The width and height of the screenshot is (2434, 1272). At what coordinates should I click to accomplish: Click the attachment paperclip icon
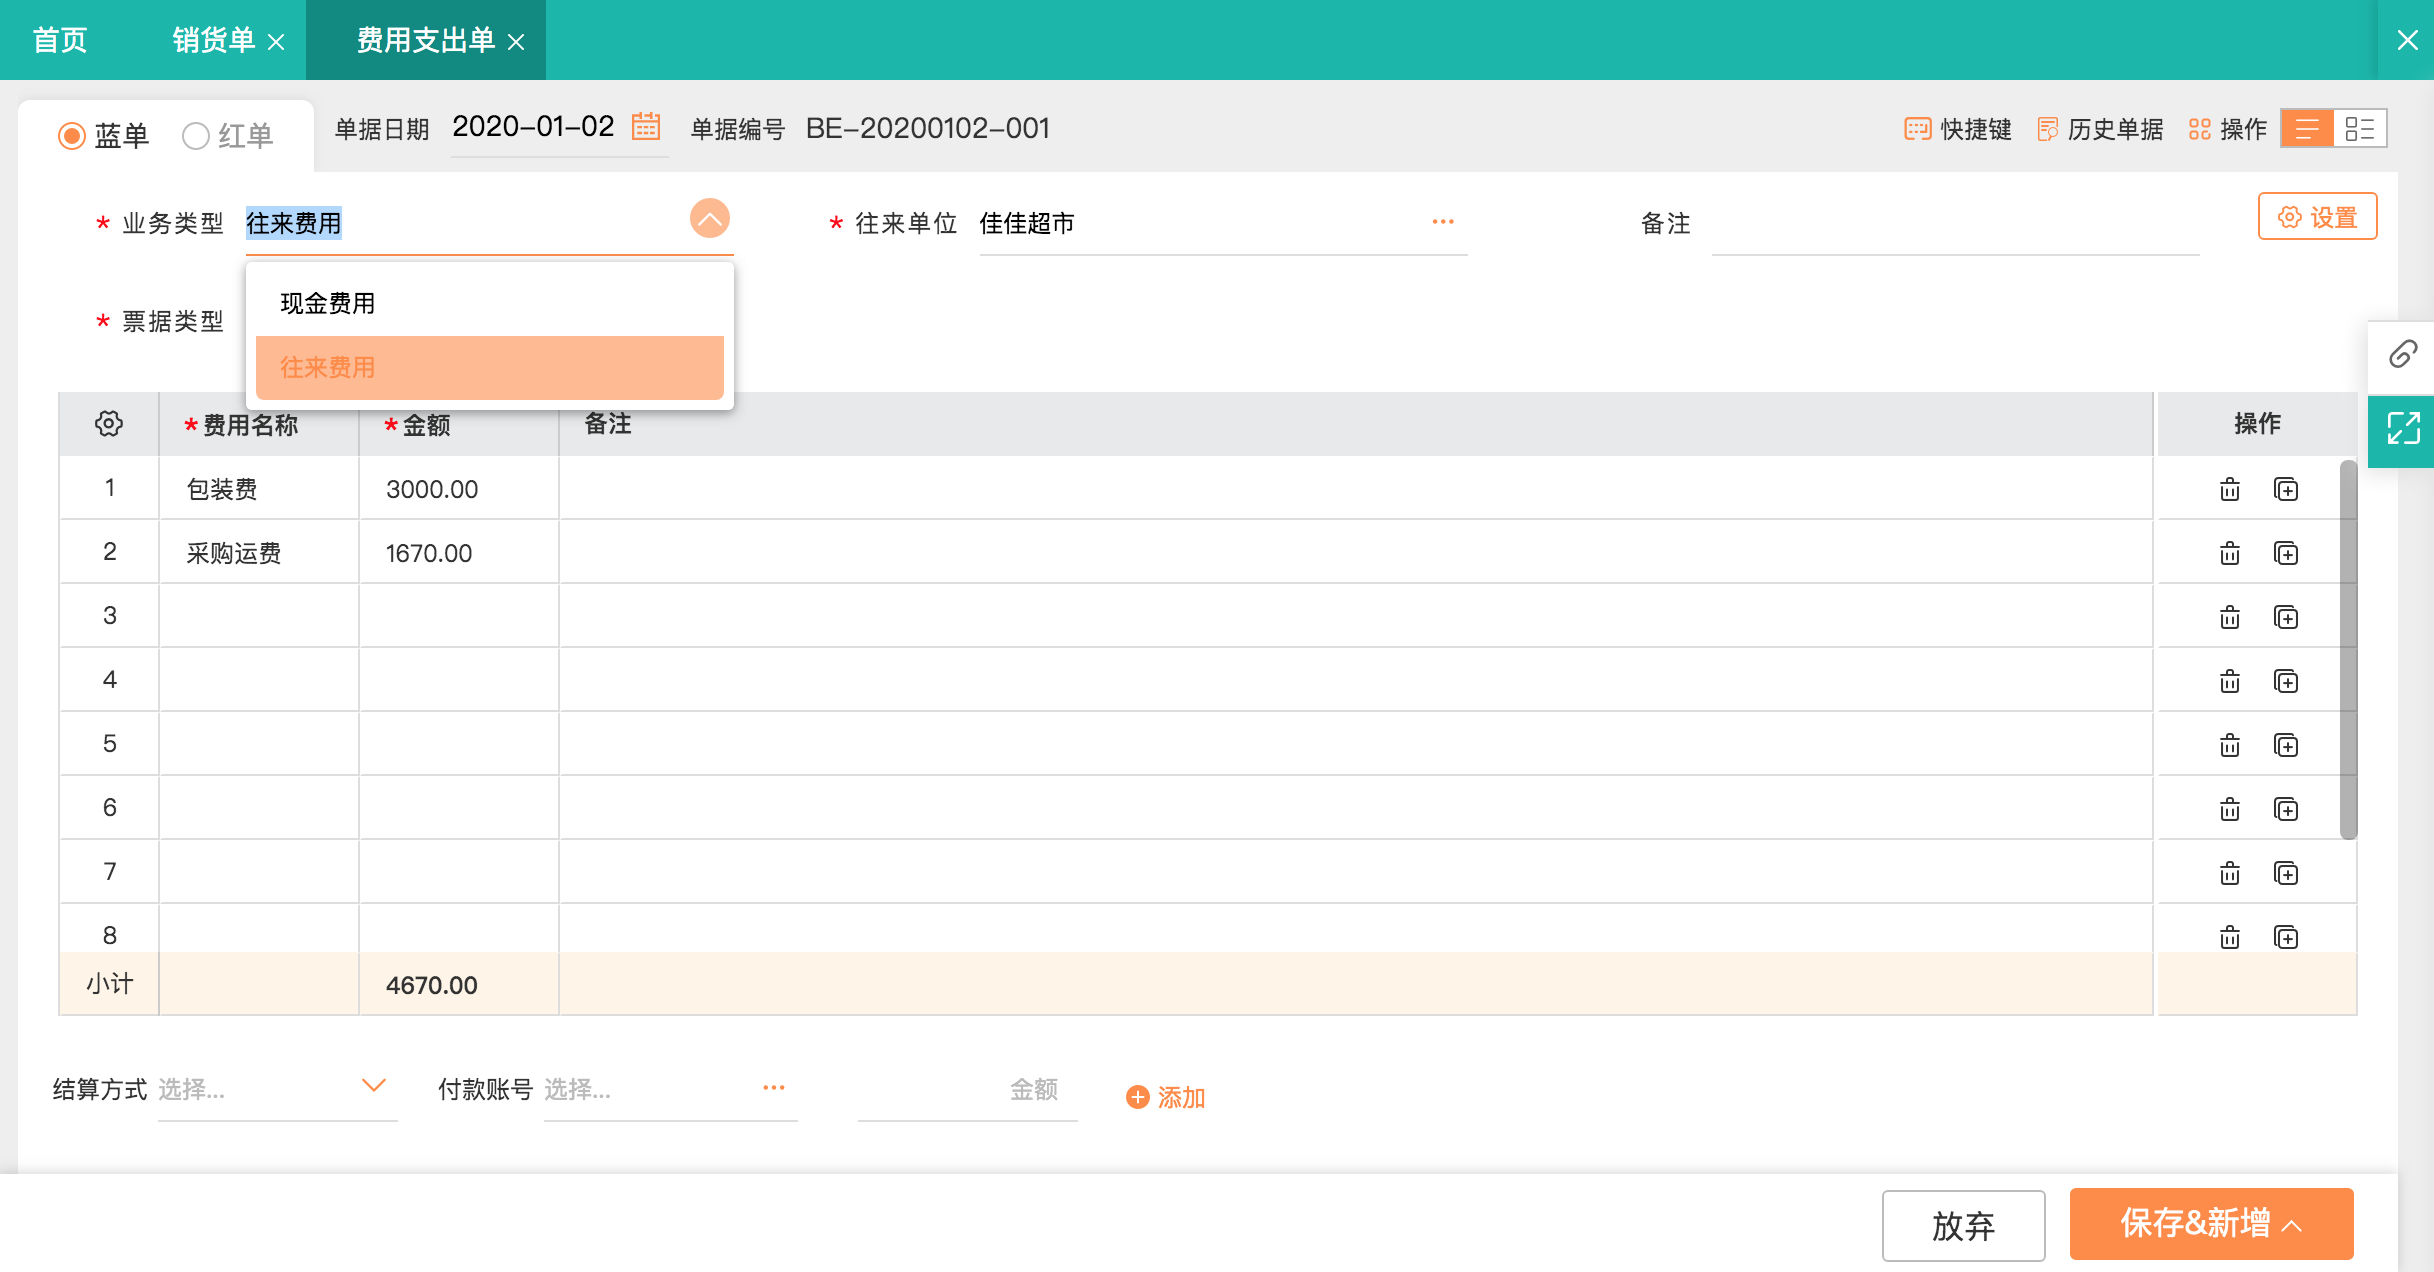[x=2402, y=356]
